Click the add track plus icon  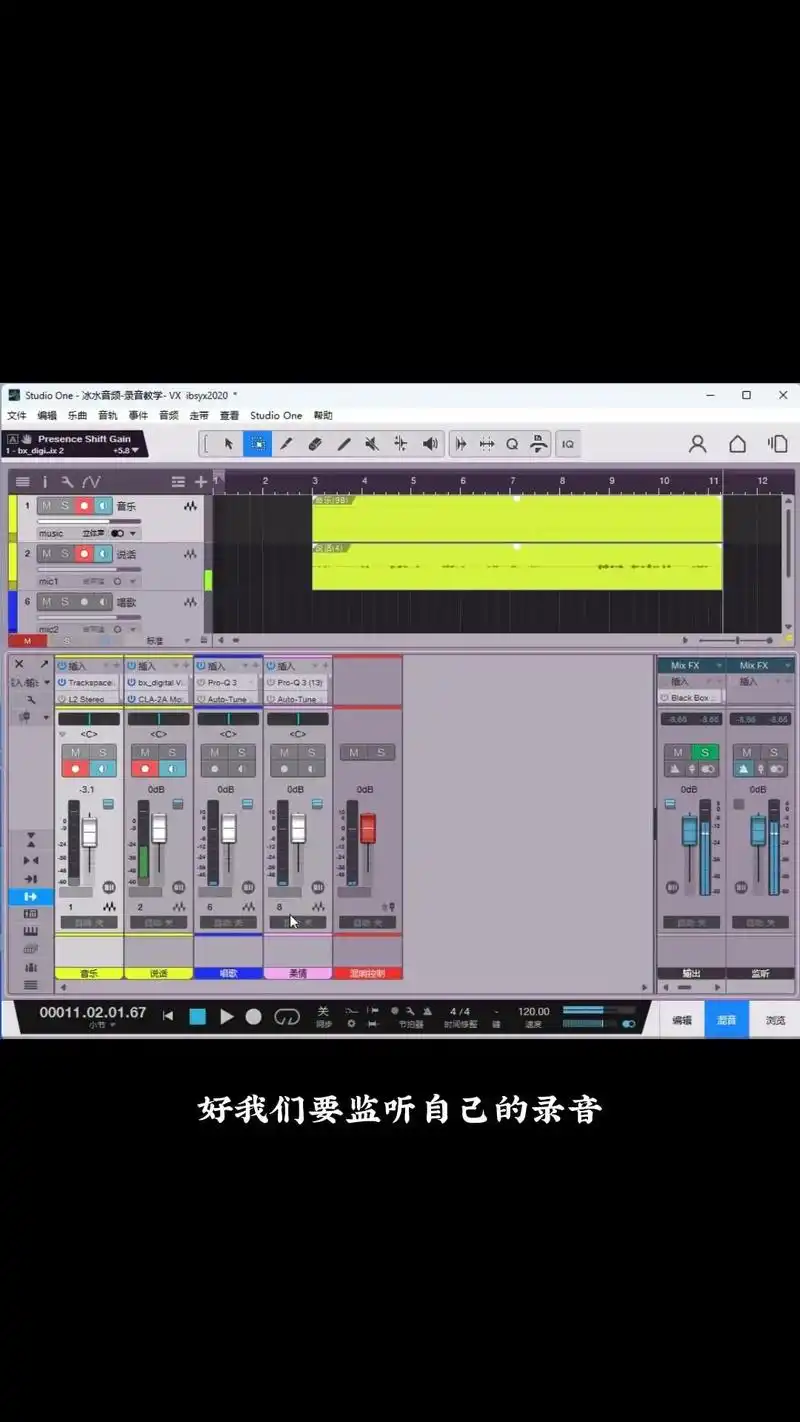tap(201, 481)
